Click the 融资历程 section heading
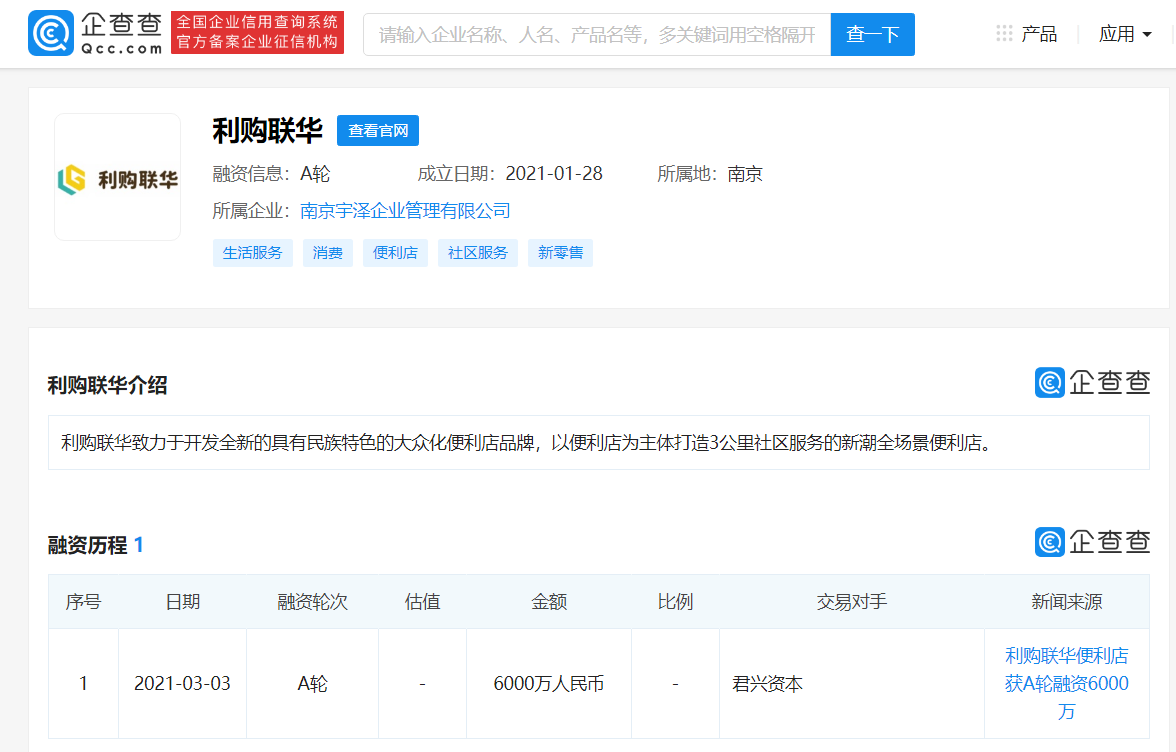Viewport: 1176px width, 752px height. (x=88, y=545)
